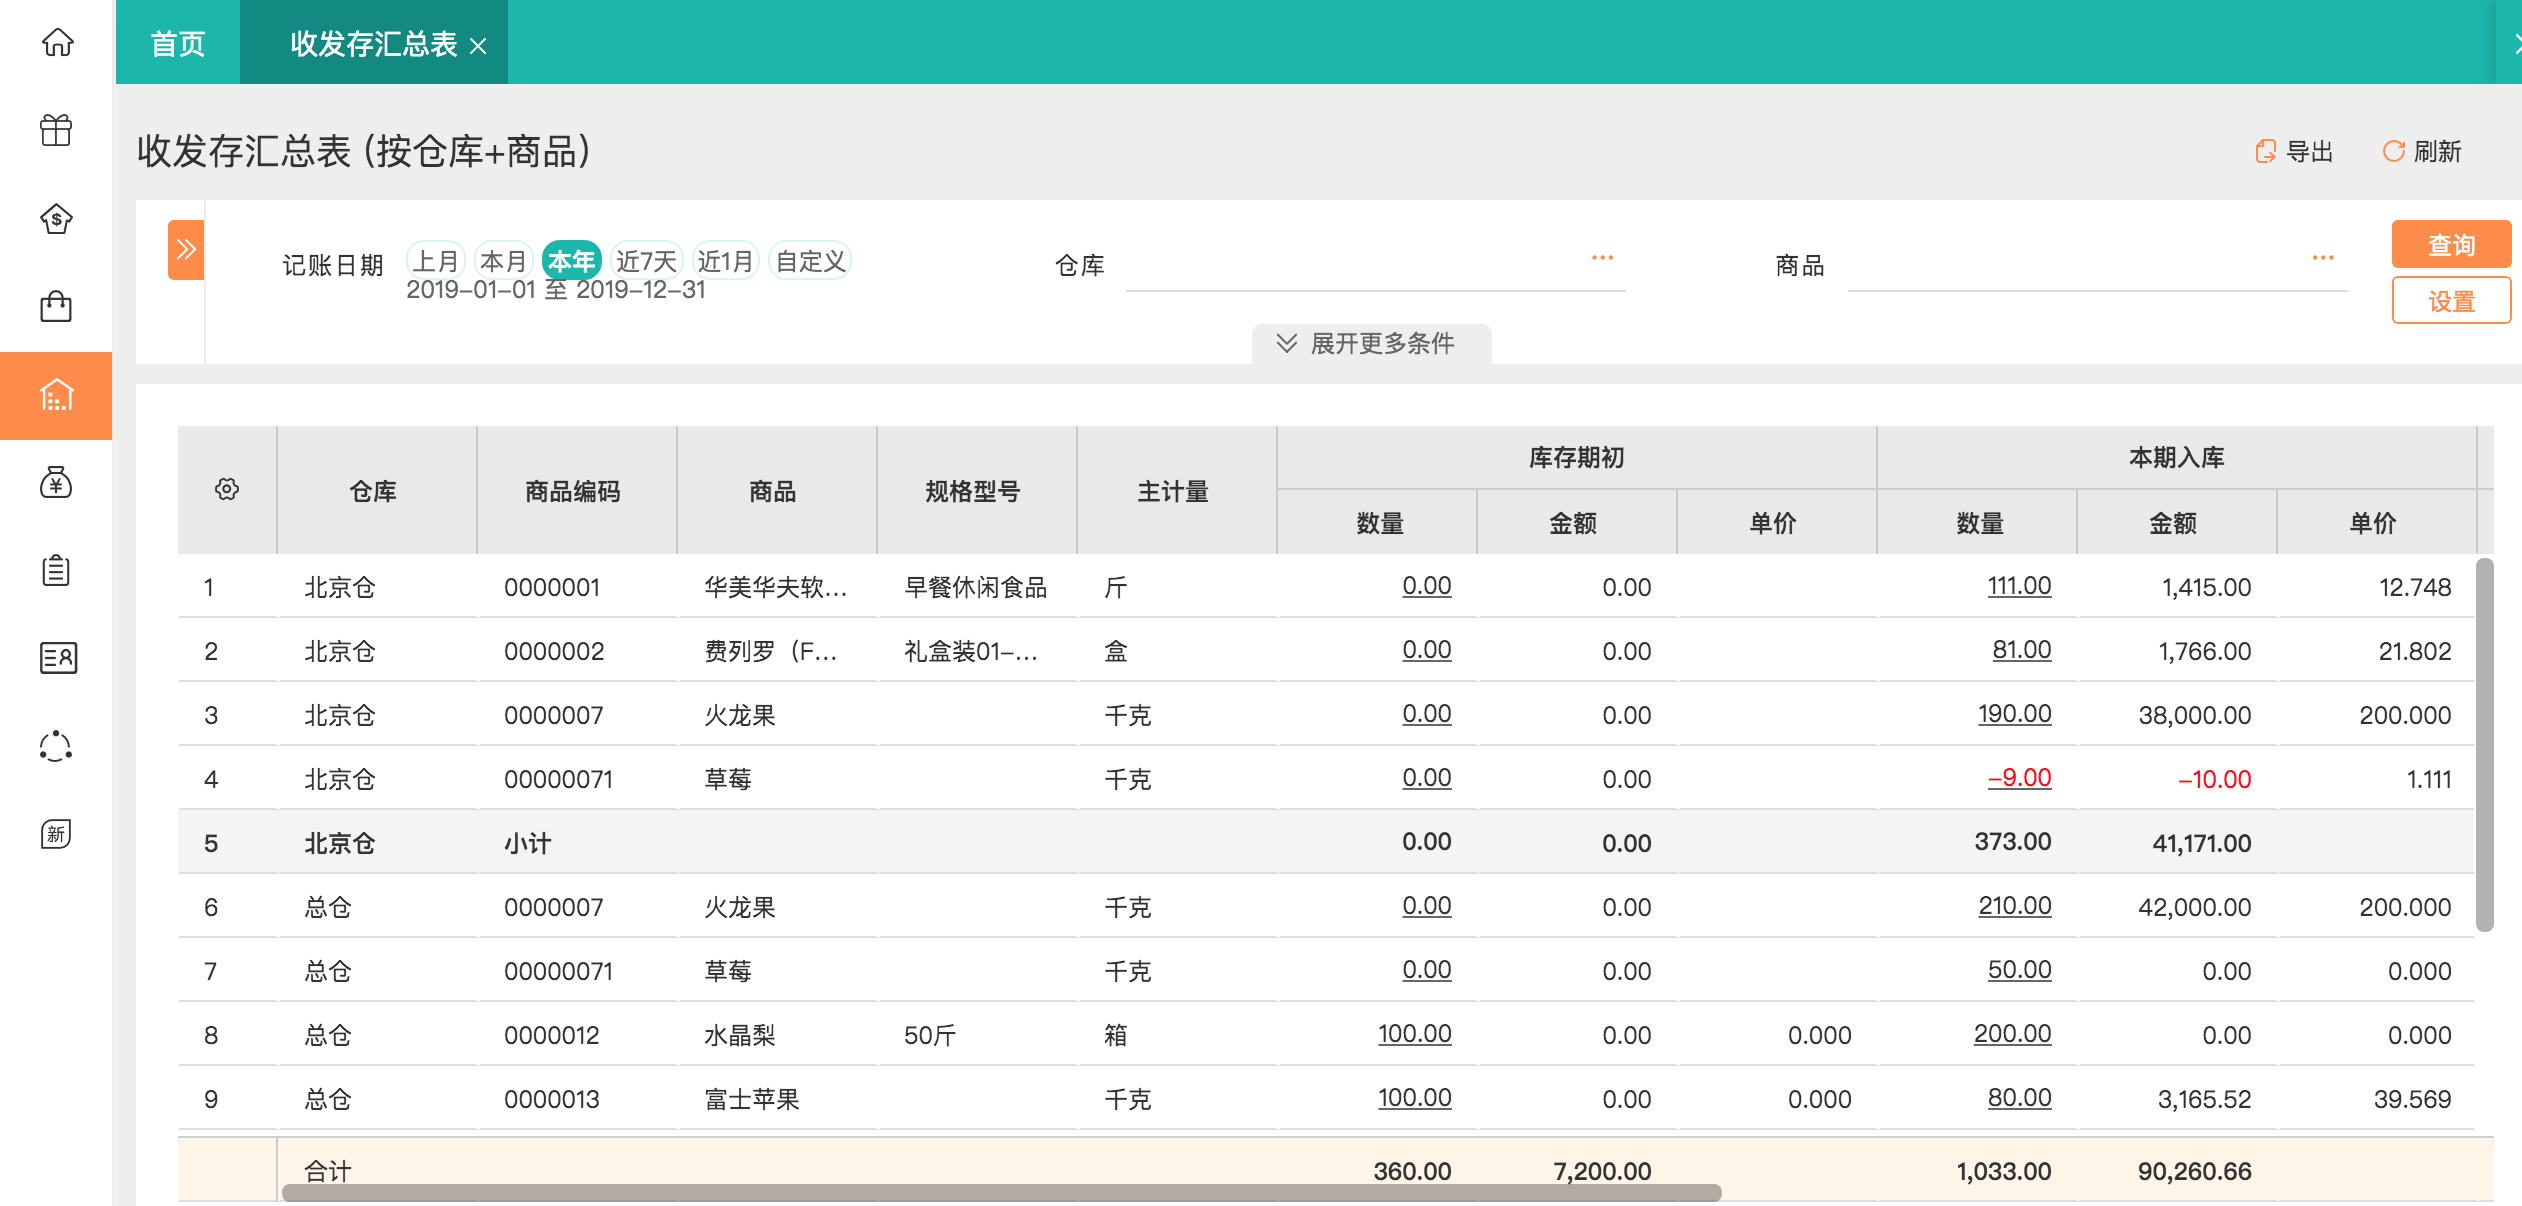Click the refresh icon to reload data
This screenshot has height=1206, width=2522.
pyautogui.click(x=2397, y=153)
